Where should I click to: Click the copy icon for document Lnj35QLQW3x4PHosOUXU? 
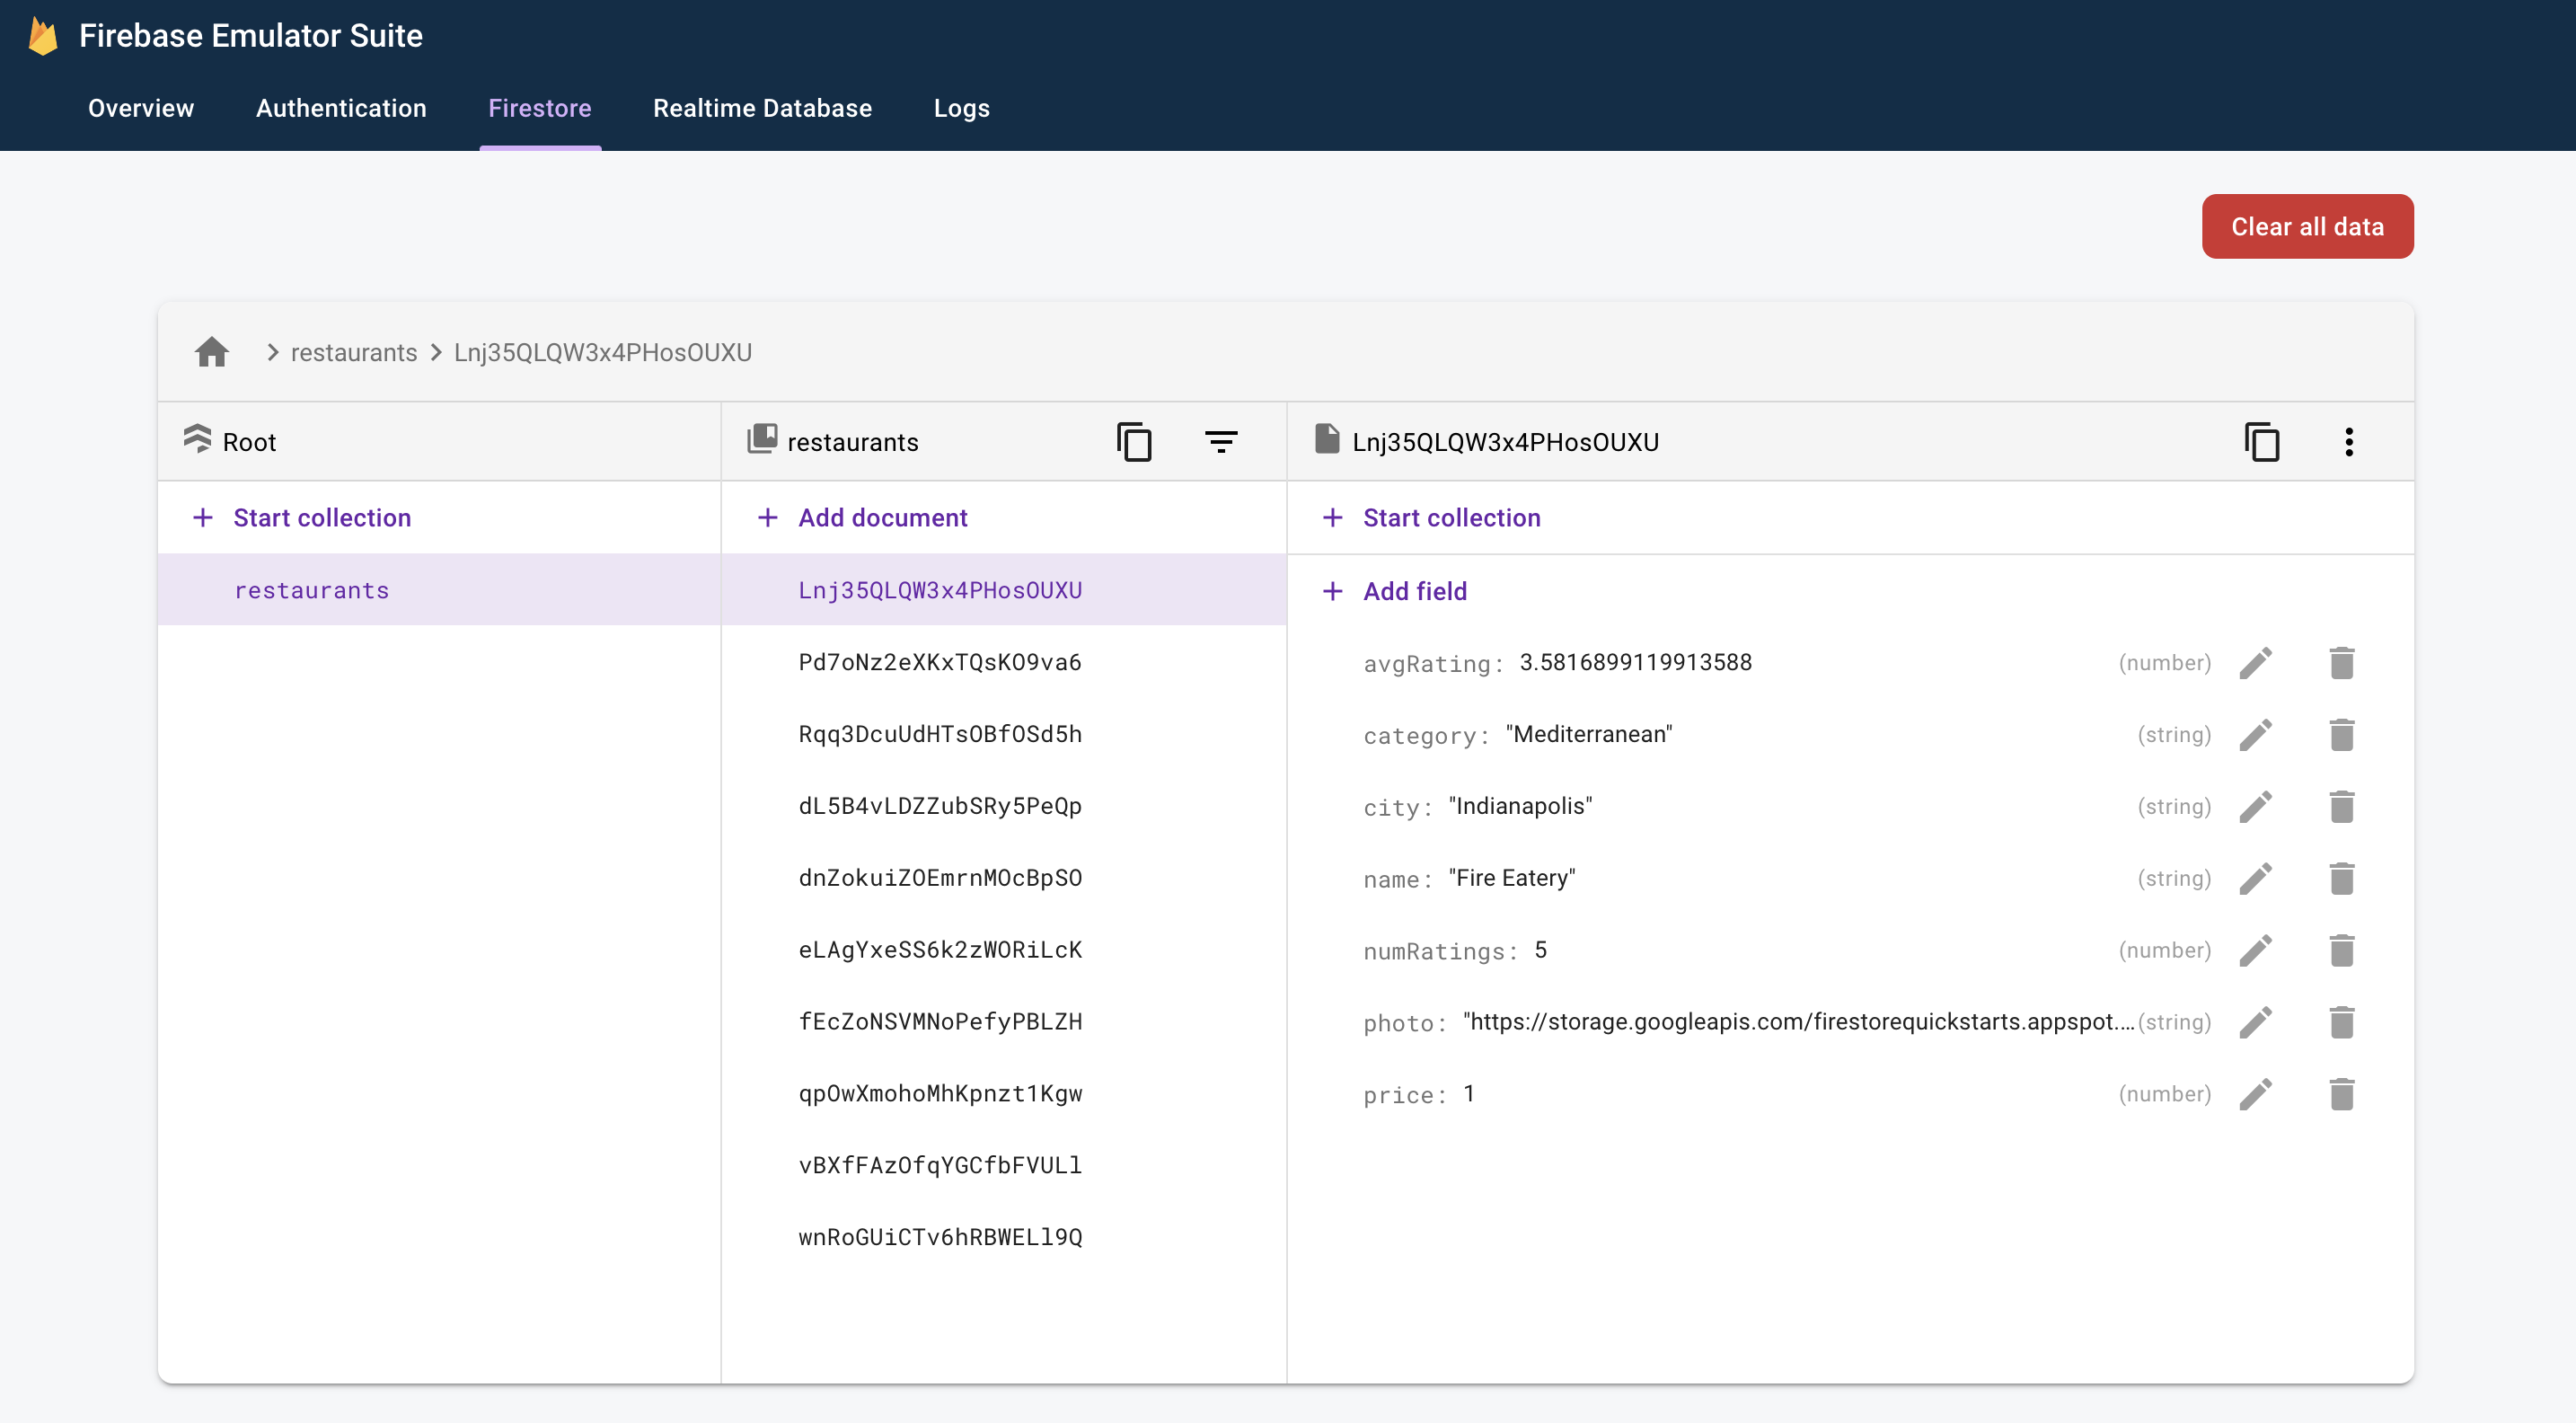[2263, 442]
